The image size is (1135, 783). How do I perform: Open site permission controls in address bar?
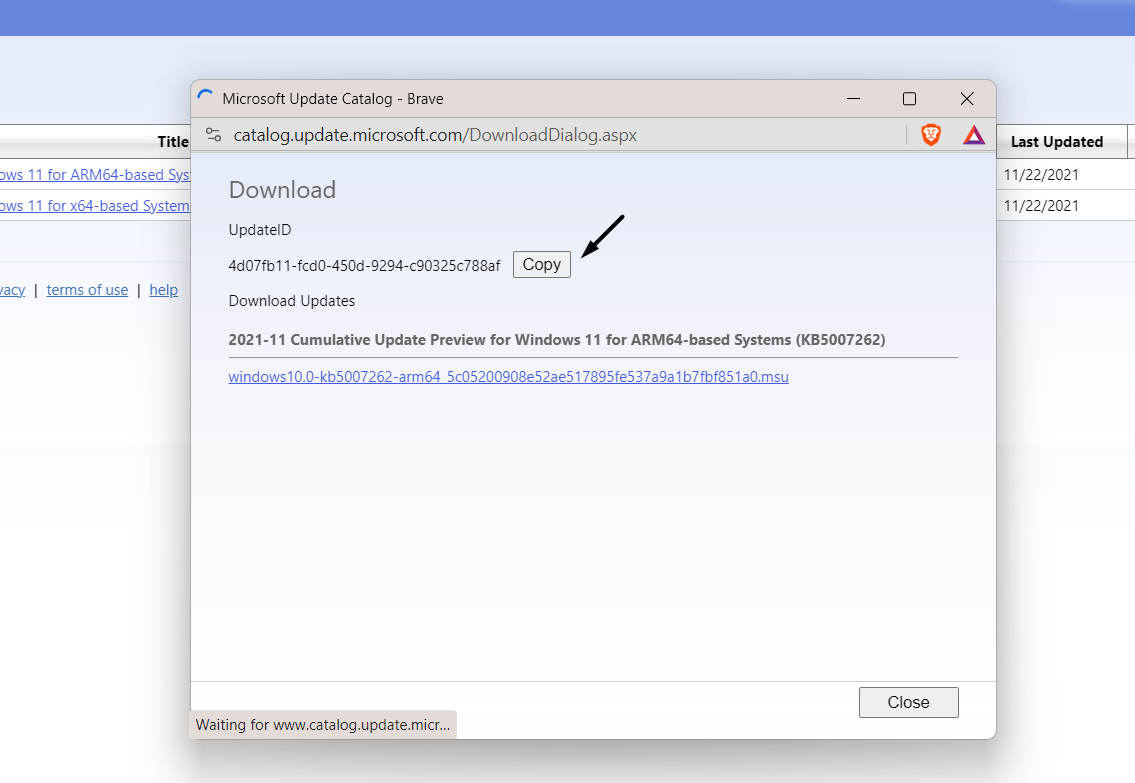point(213,134)
